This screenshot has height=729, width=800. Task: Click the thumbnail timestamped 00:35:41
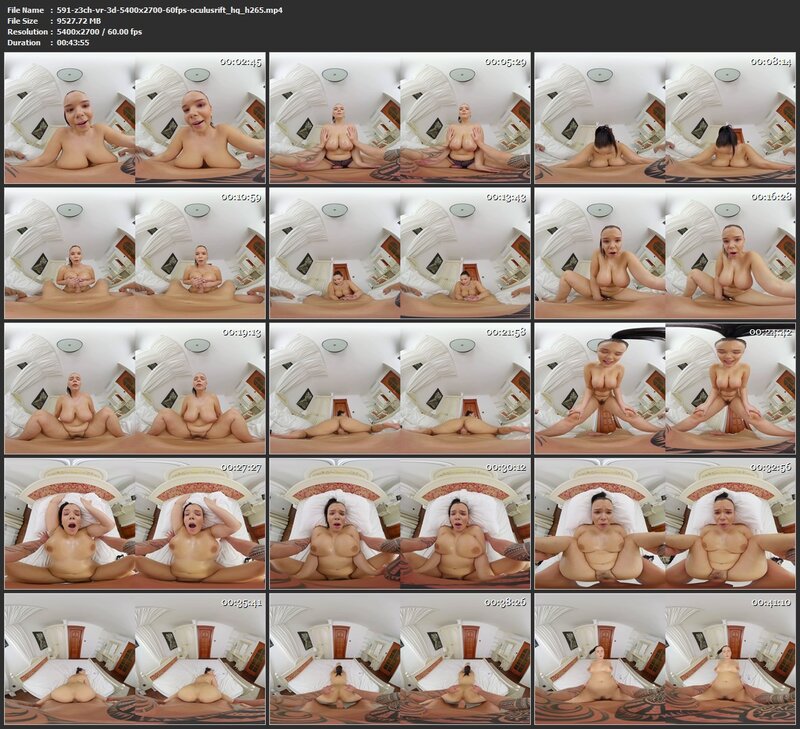[x=135, y=657]
